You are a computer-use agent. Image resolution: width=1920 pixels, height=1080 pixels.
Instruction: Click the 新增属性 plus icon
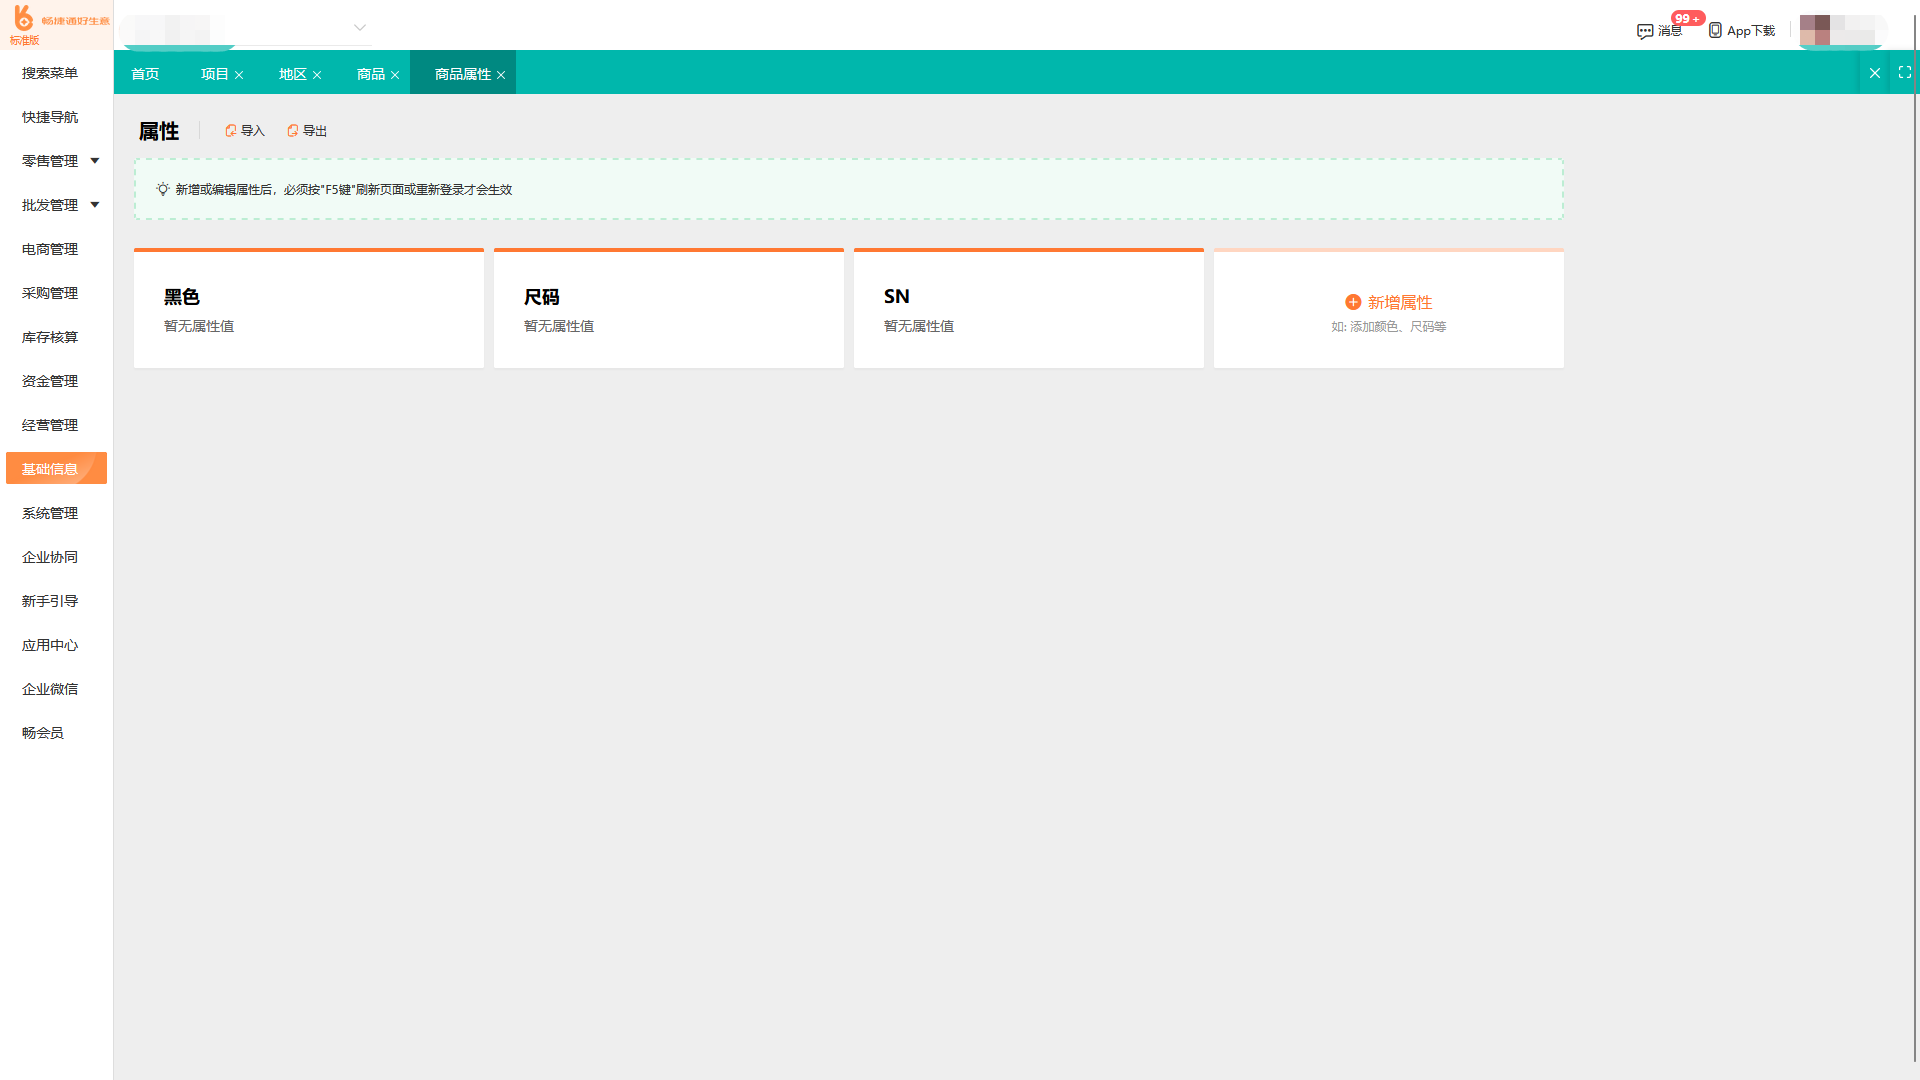pos(1352,302)
